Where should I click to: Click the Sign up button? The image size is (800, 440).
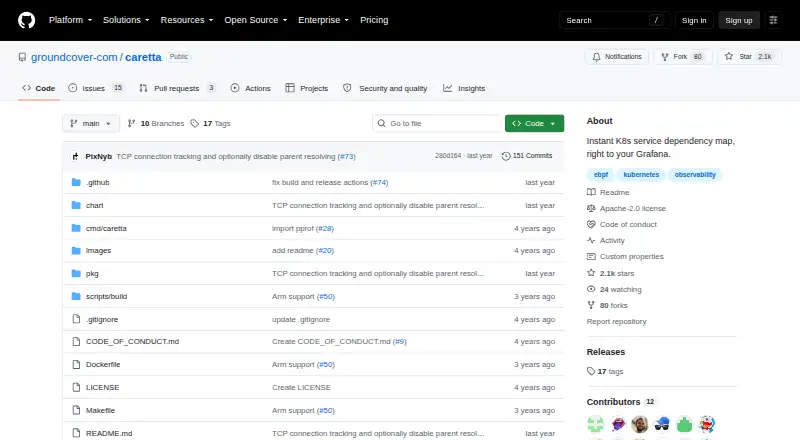739,20
